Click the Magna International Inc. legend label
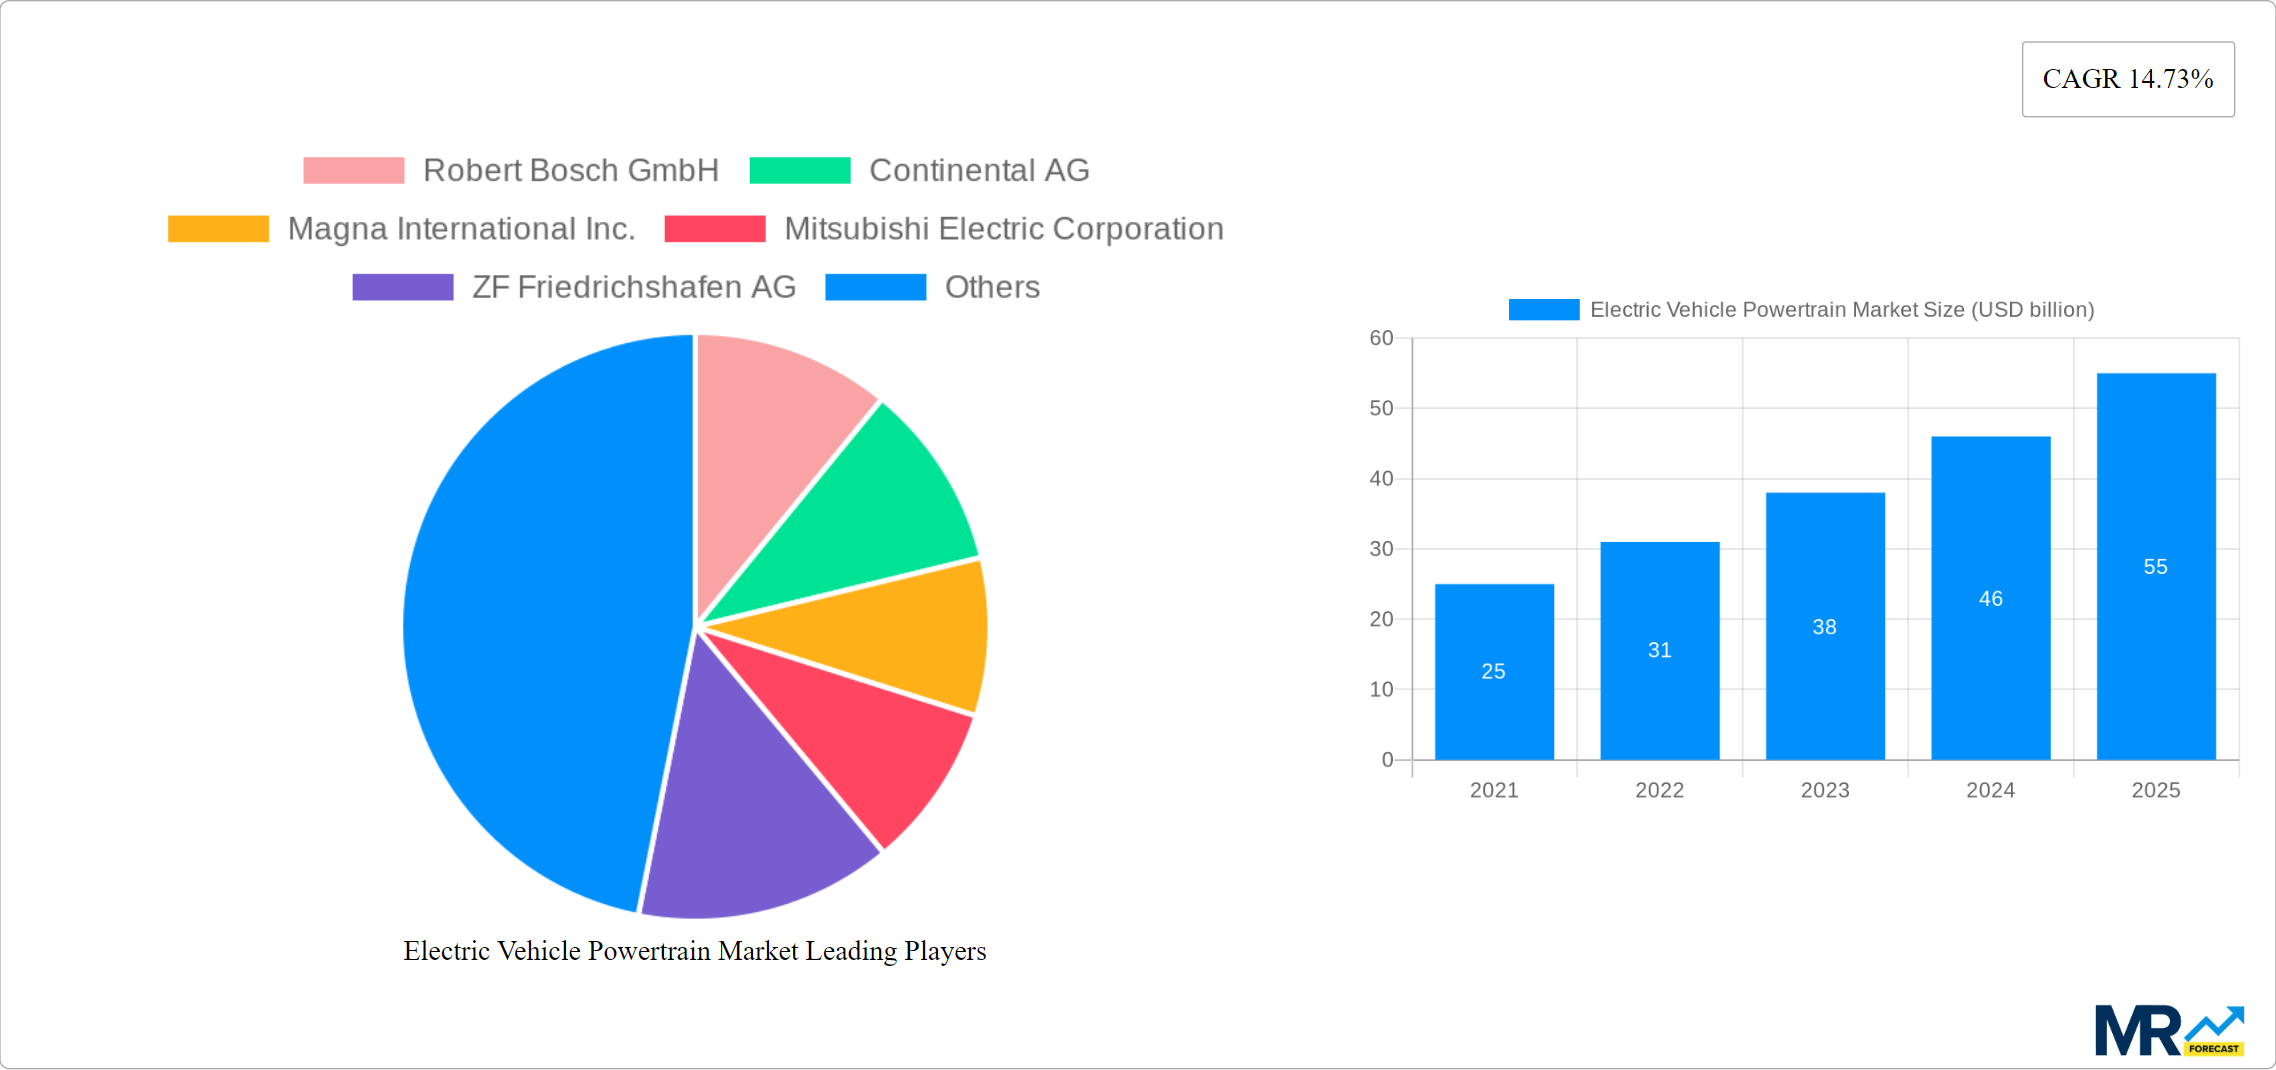 point(463,228)
